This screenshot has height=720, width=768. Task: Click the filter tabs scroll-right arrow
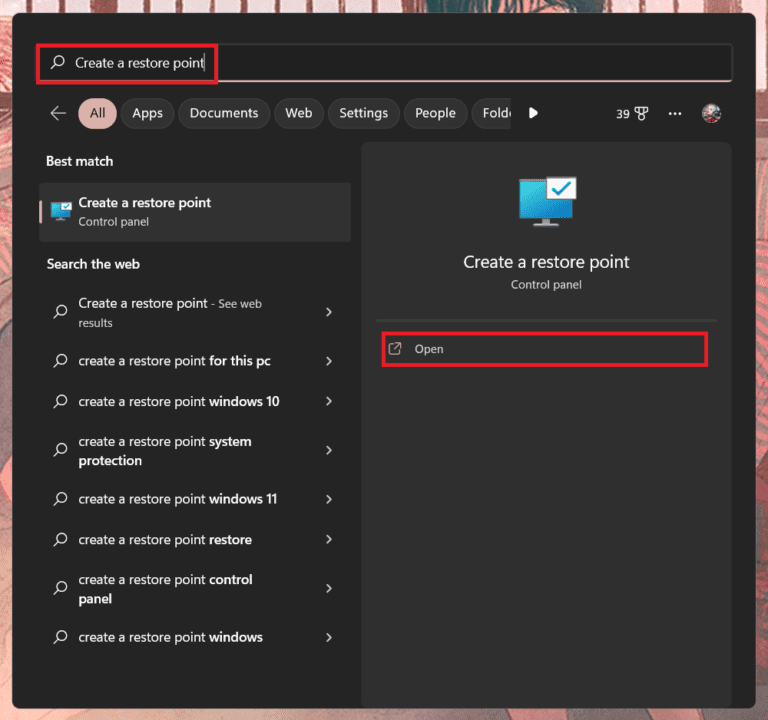pos(533,113)
